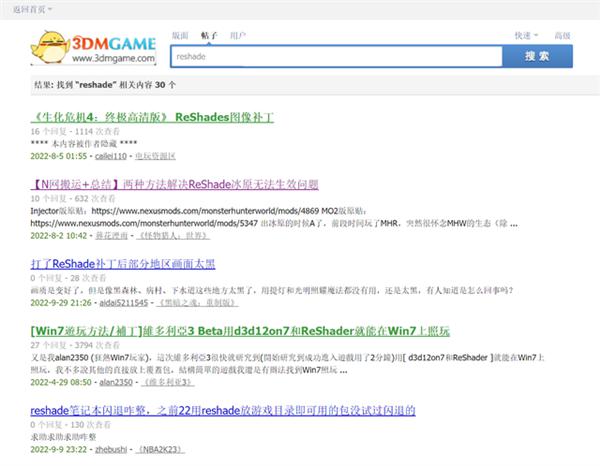Open the 返回首页 dropdown
Image resolution: width=600 pixels, height=466 pixels.
pyautogui.click(x=28, y=8)
